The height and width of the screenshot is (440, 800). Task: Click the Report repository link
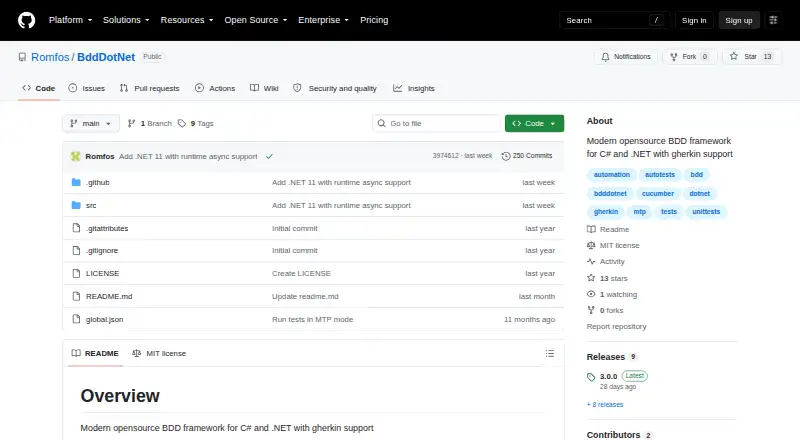[616, 326]
